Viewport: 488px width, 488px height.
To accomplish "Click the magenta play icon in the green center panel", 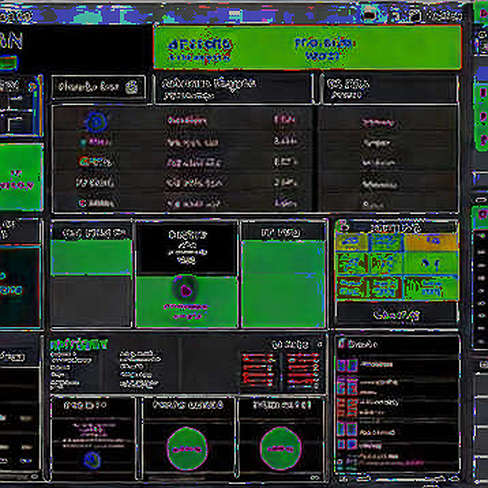I will (186, 291).
